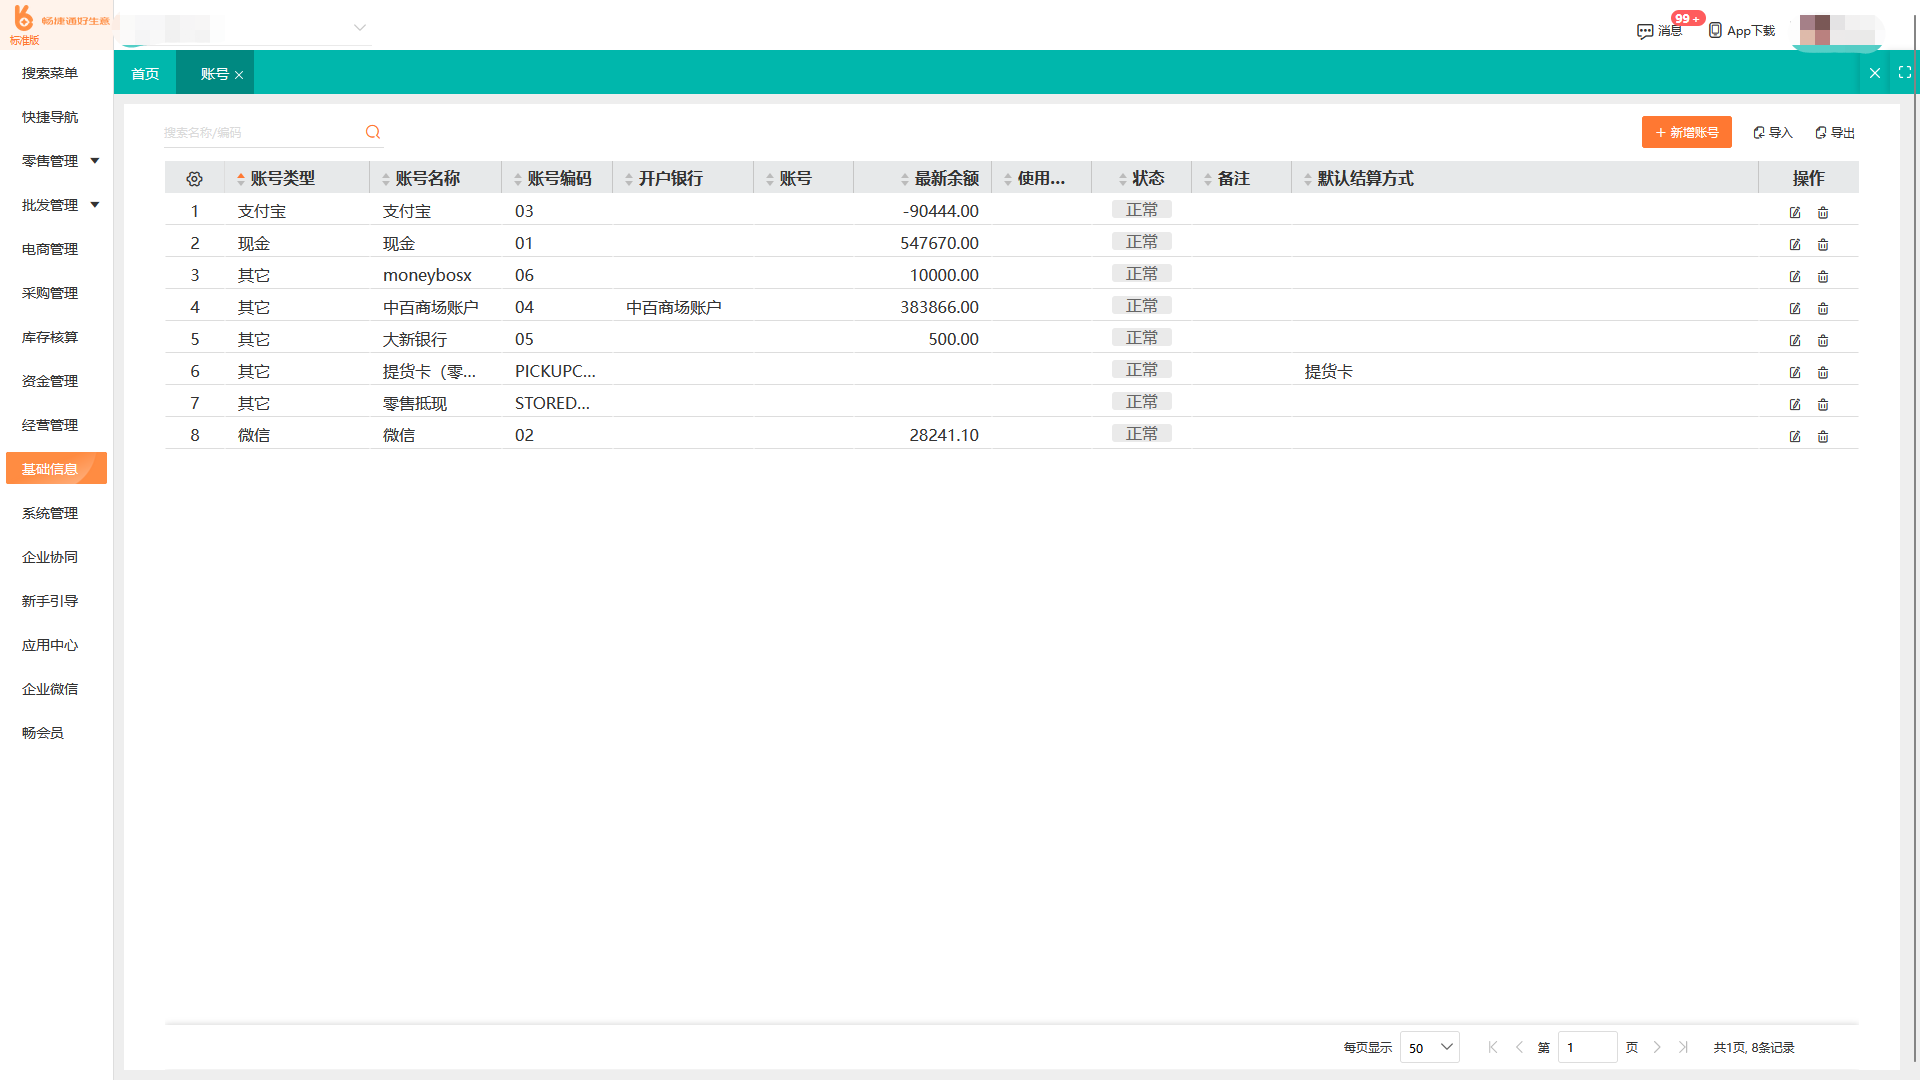
Task: Click the delete icon for 现金 account
Action: 1824,243
